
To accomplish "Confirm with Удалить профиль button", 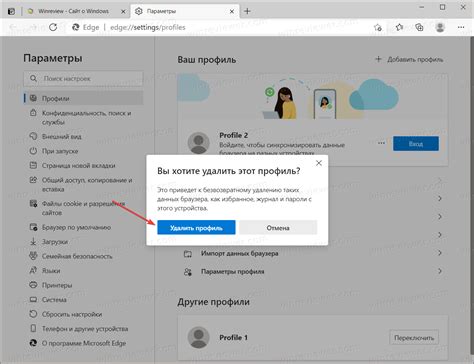I will point(196,228).
